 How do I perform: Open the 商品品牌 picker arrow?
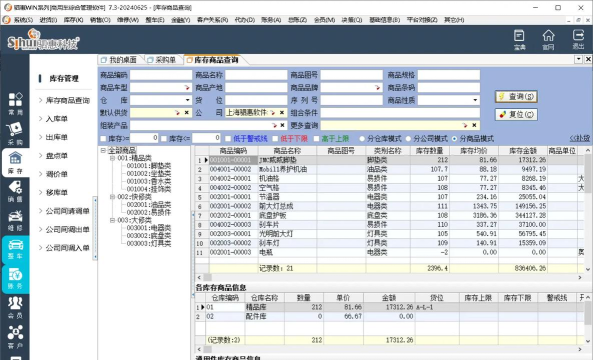tap(377, 88)
